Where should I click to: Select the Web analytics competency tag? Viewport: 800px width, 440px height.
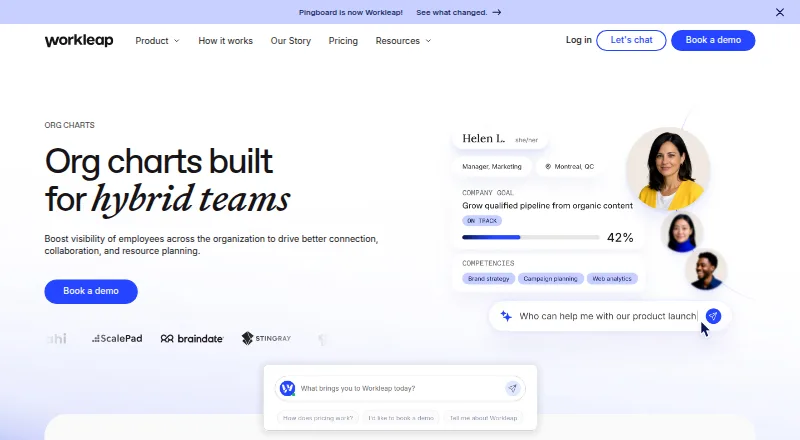pyautogui.click(x=612, y=279)
